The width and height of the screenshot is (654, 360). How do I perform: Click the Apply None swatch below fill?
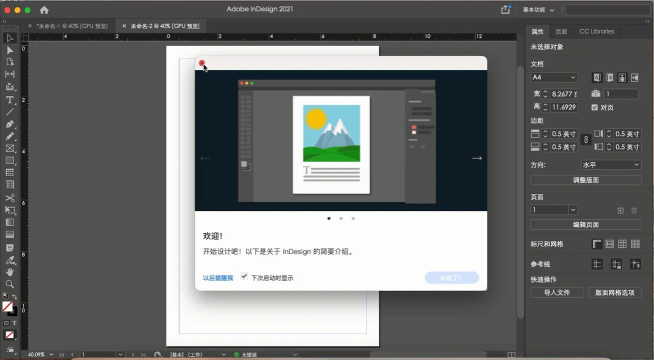click(x=9, y=335)
